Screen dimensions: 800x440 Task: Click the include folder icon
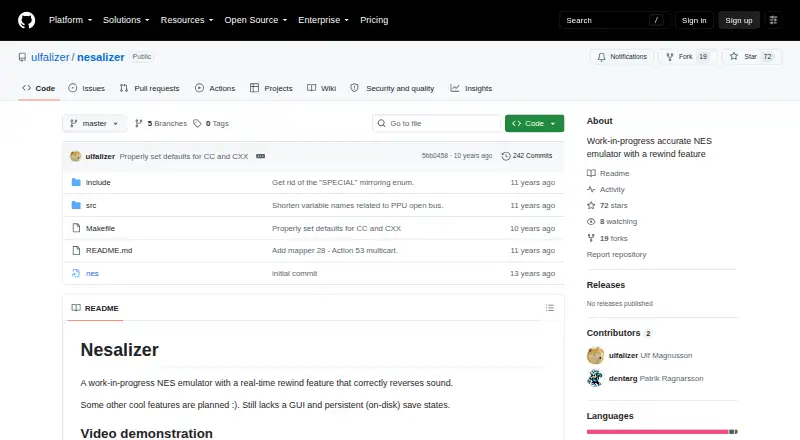pyautogui.click(x=76, y=182)
